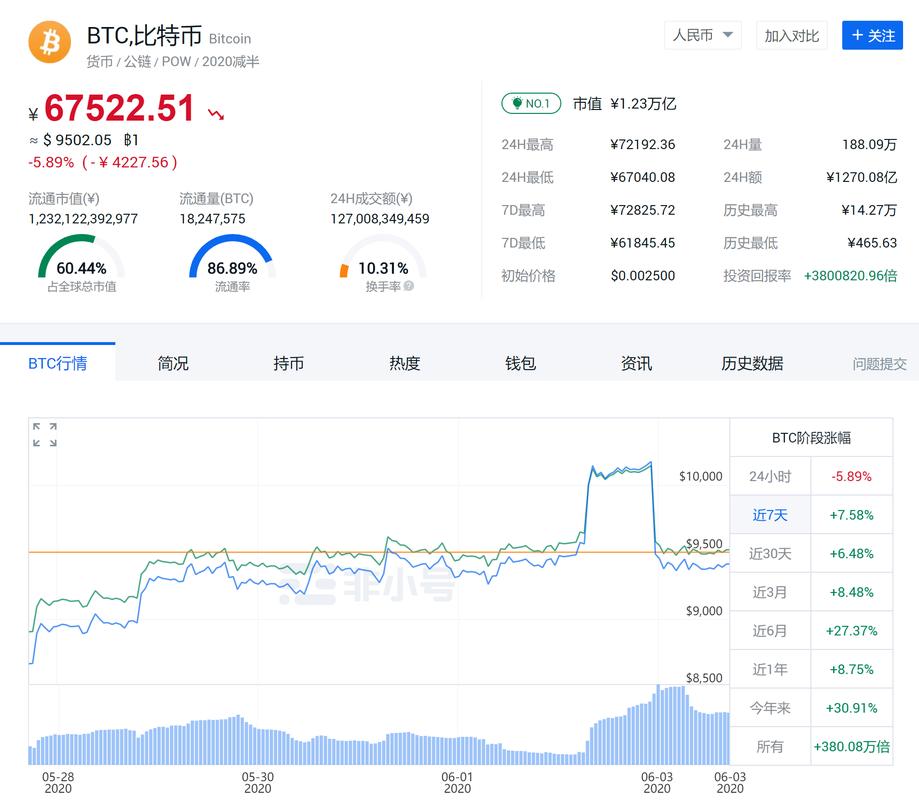Click the 加入对比 button

coord(791,36)
